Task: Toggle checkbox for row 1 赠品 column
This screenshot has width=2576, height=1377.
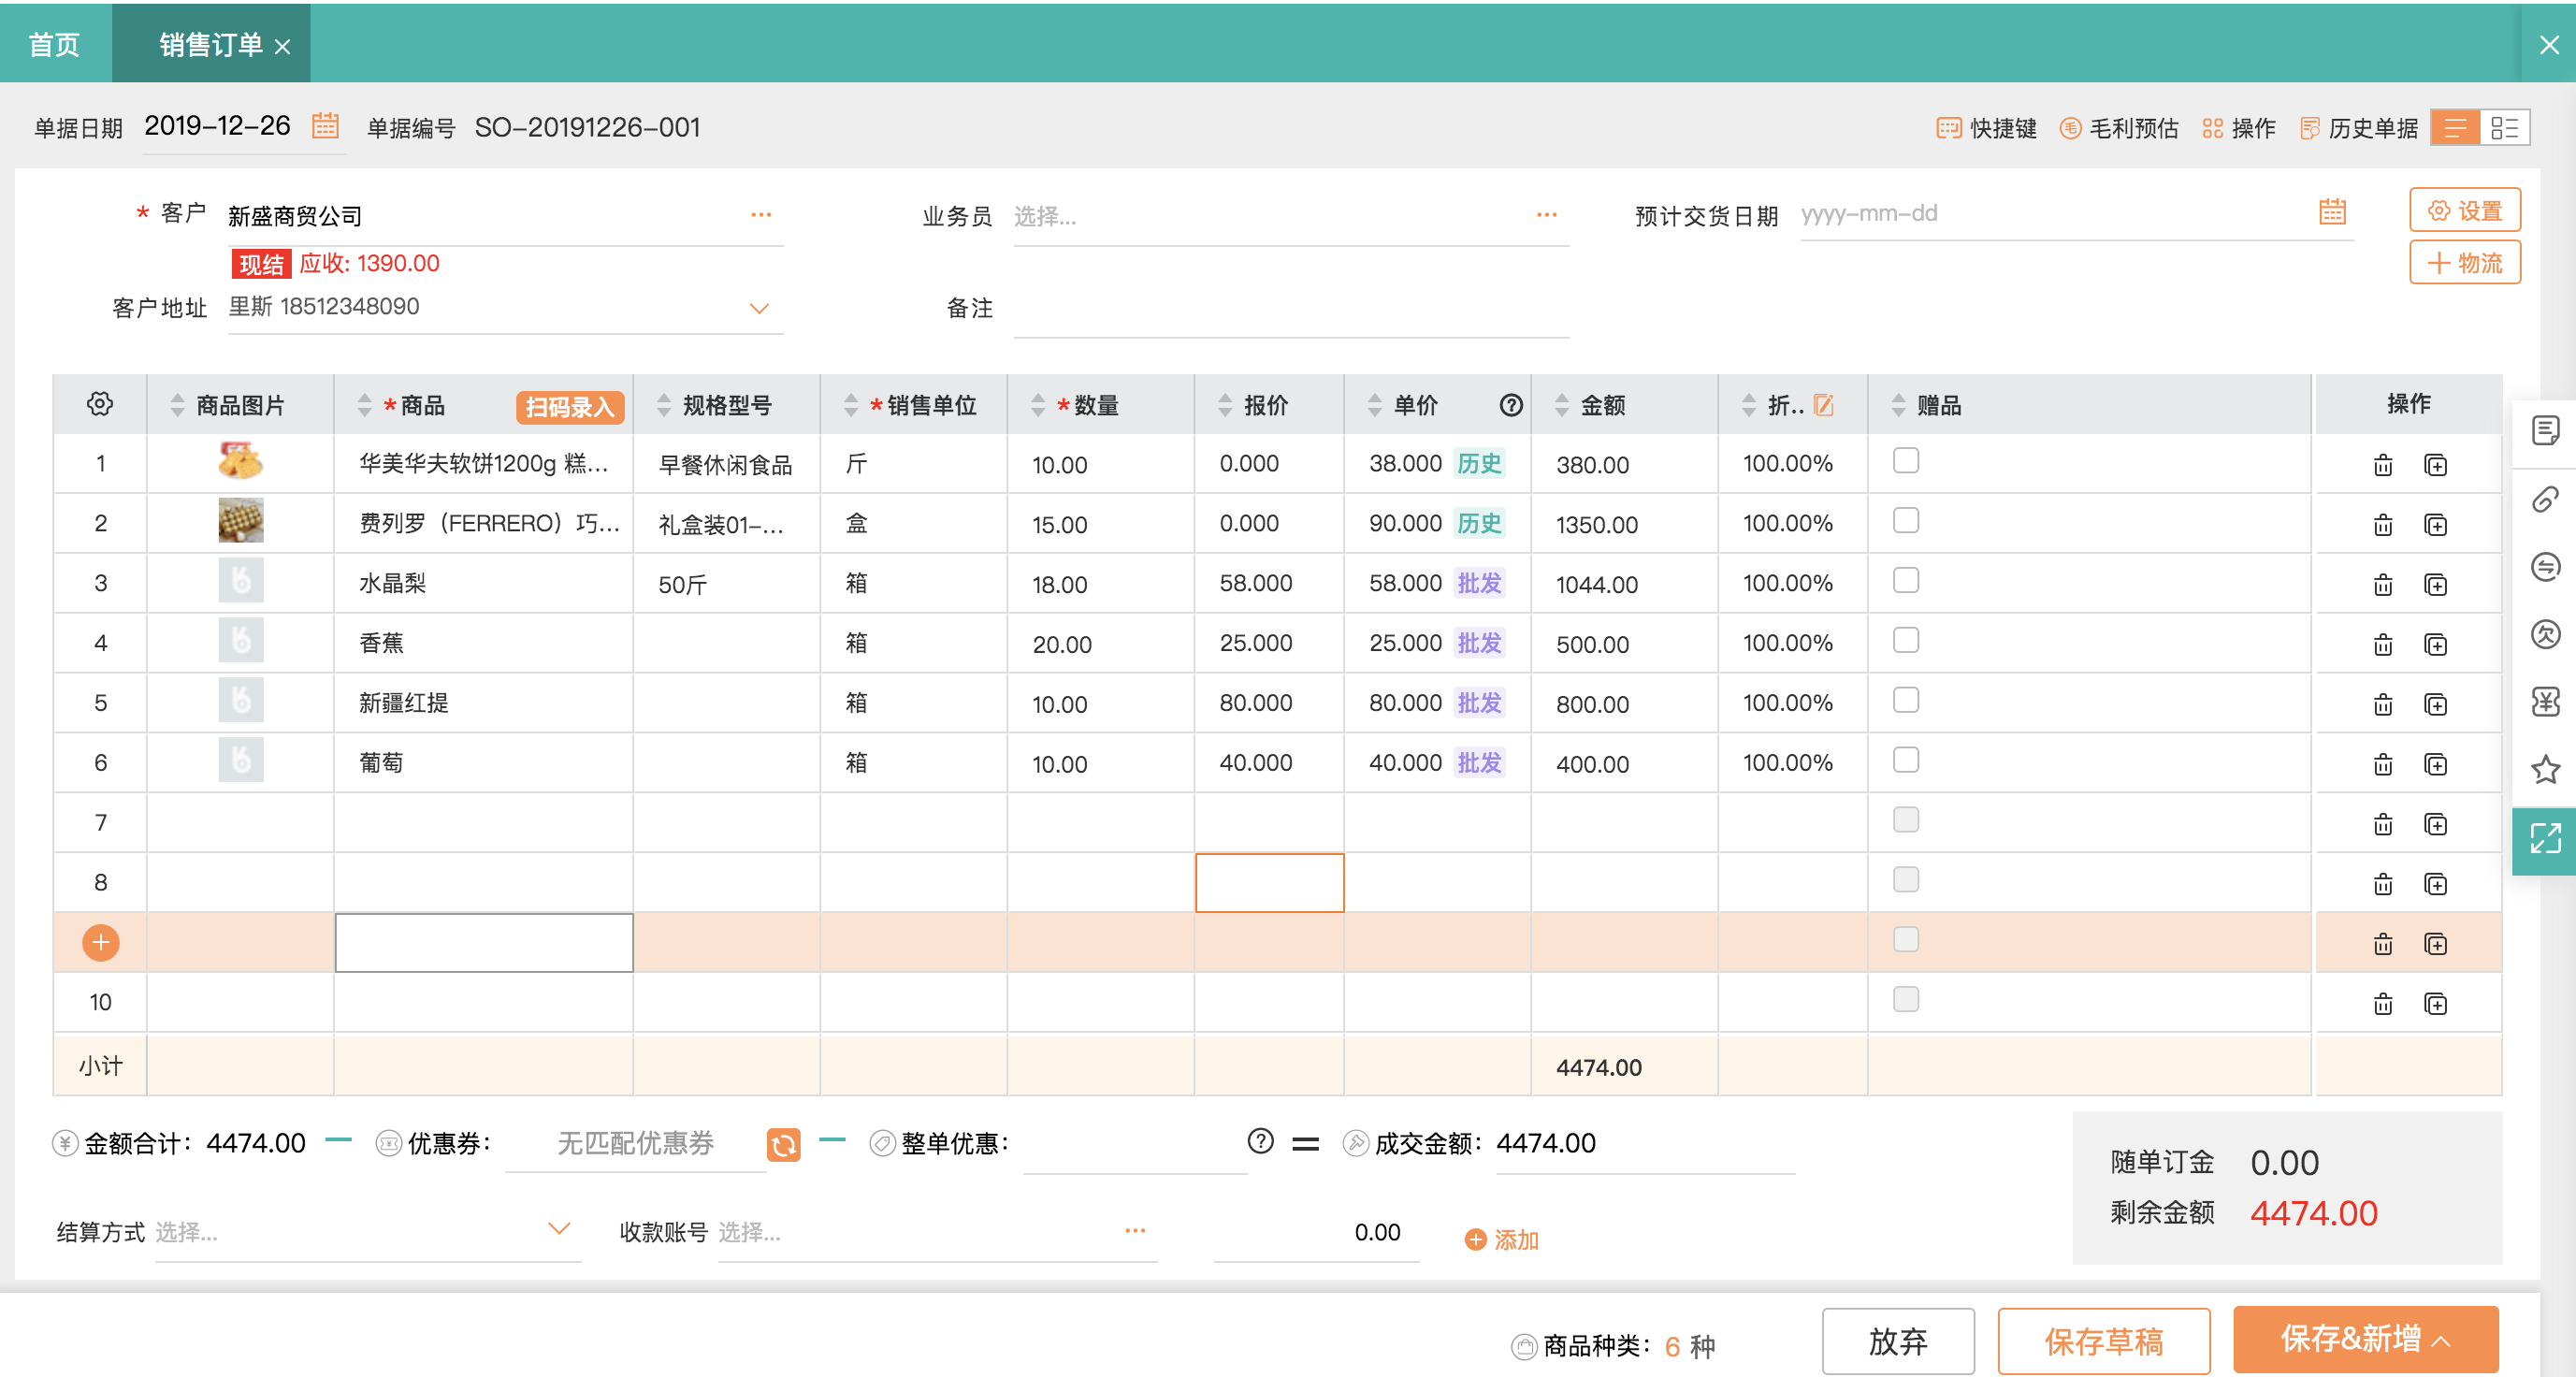Action: click(1908, 460)
